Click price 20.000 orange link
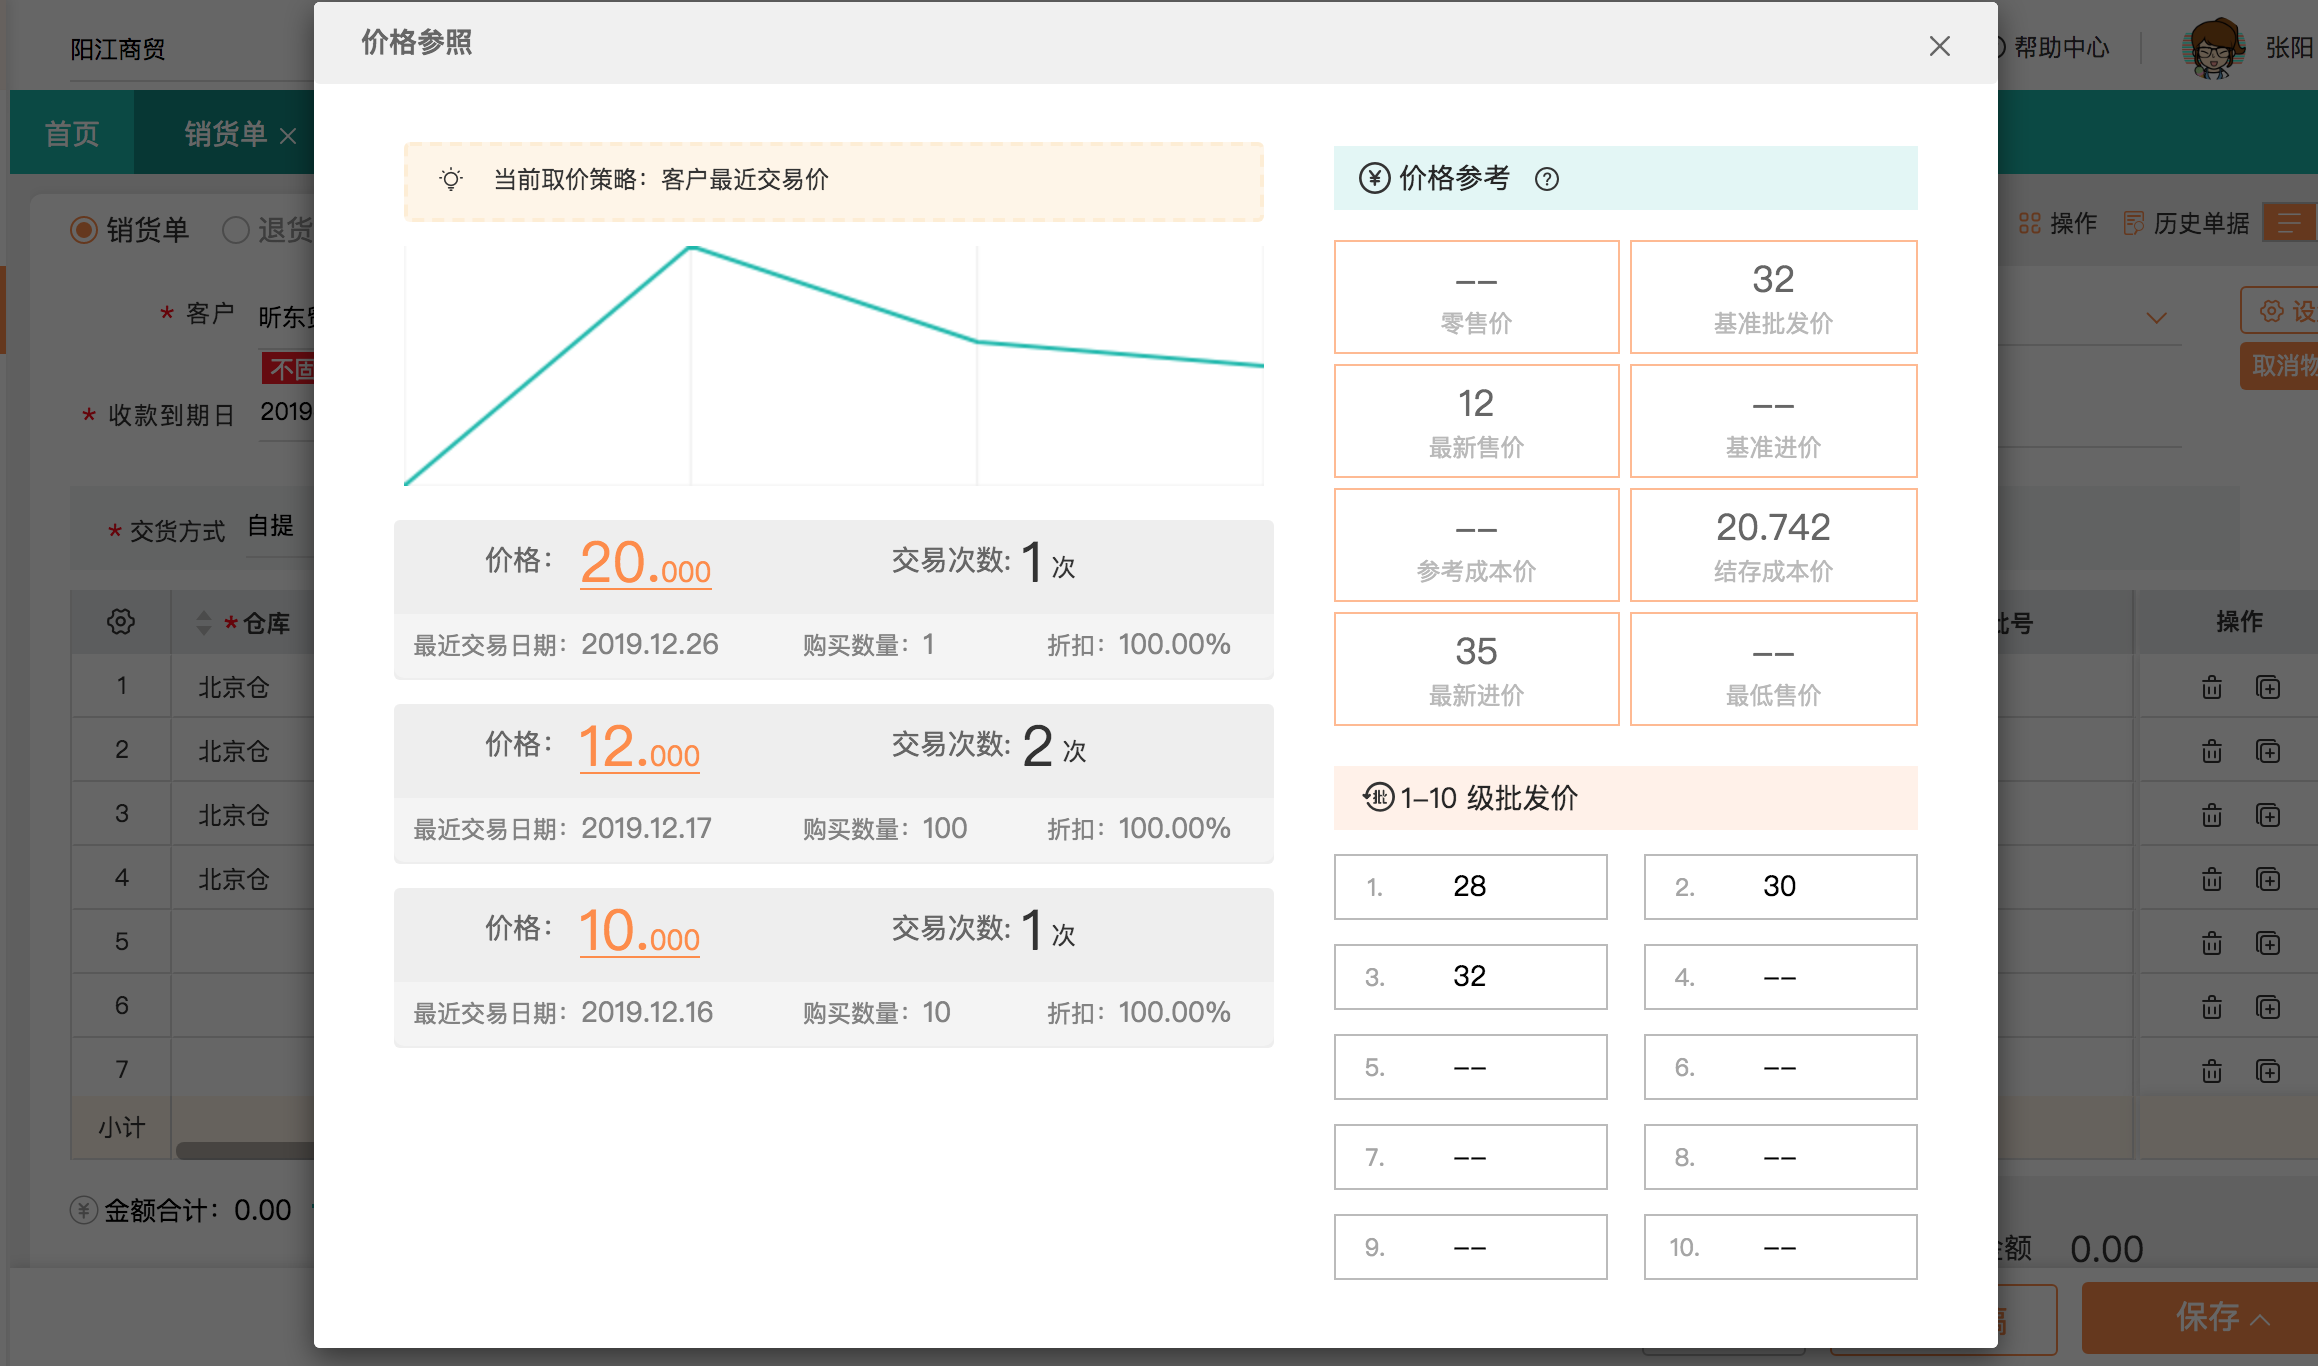This screenshot has width=2318, height=1366. pos(644,569)
